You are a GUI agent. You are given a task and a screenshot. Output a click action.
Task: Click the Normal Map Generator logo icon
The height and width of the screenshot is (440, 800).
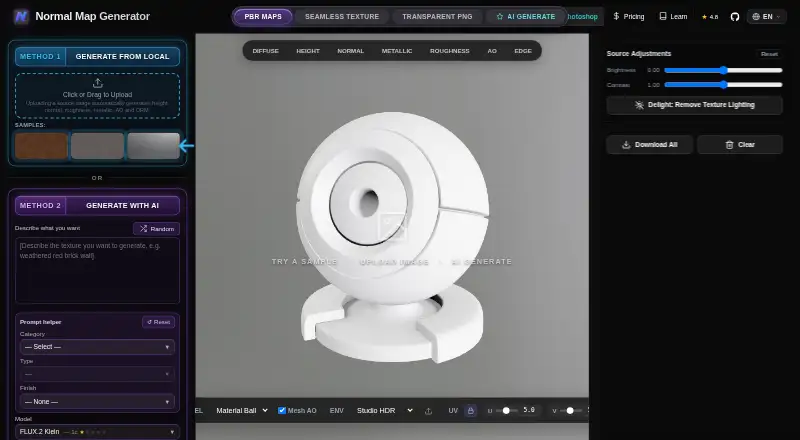(21, 16)
